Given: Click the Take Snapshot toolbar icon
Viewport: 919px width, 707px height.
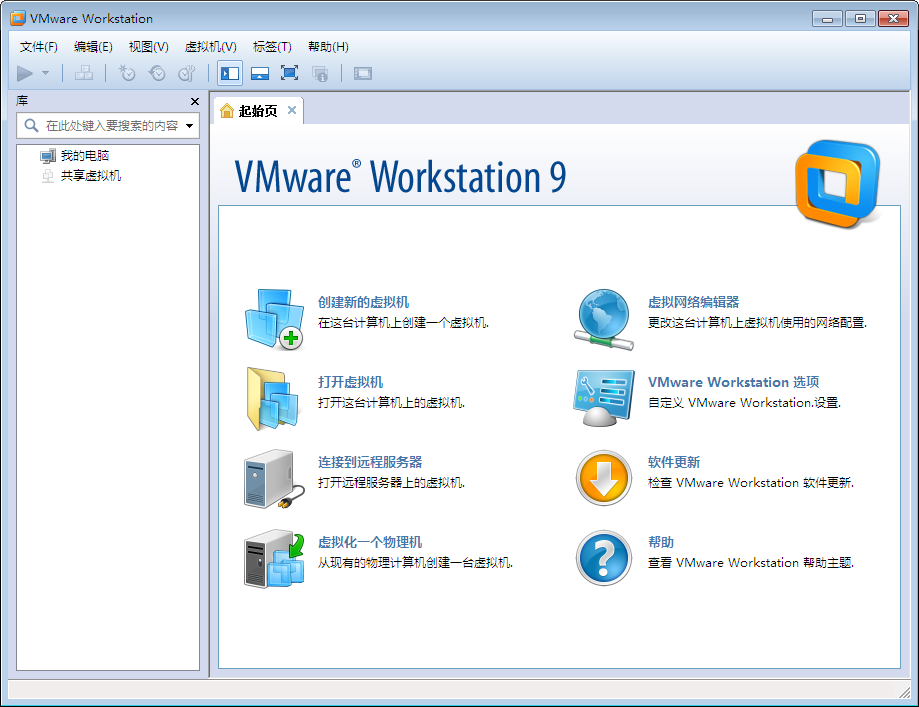Looking at the screenshot, I should tap(126, 73).
